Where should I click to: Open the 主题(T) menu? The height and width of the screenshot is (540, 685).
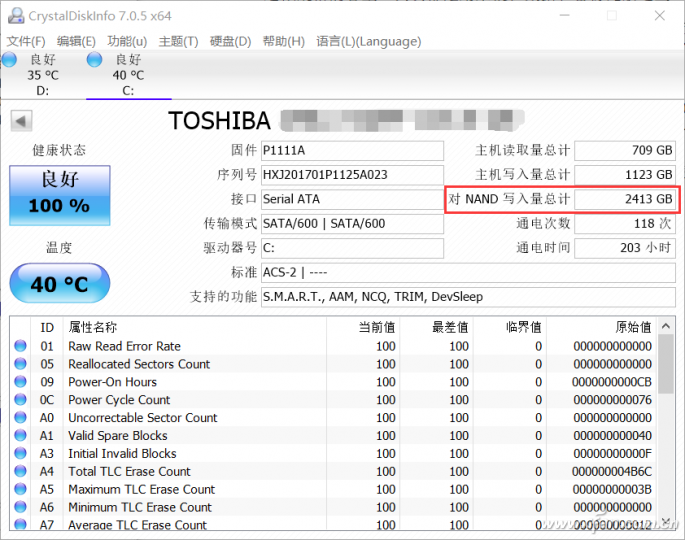tap(178, 41)
